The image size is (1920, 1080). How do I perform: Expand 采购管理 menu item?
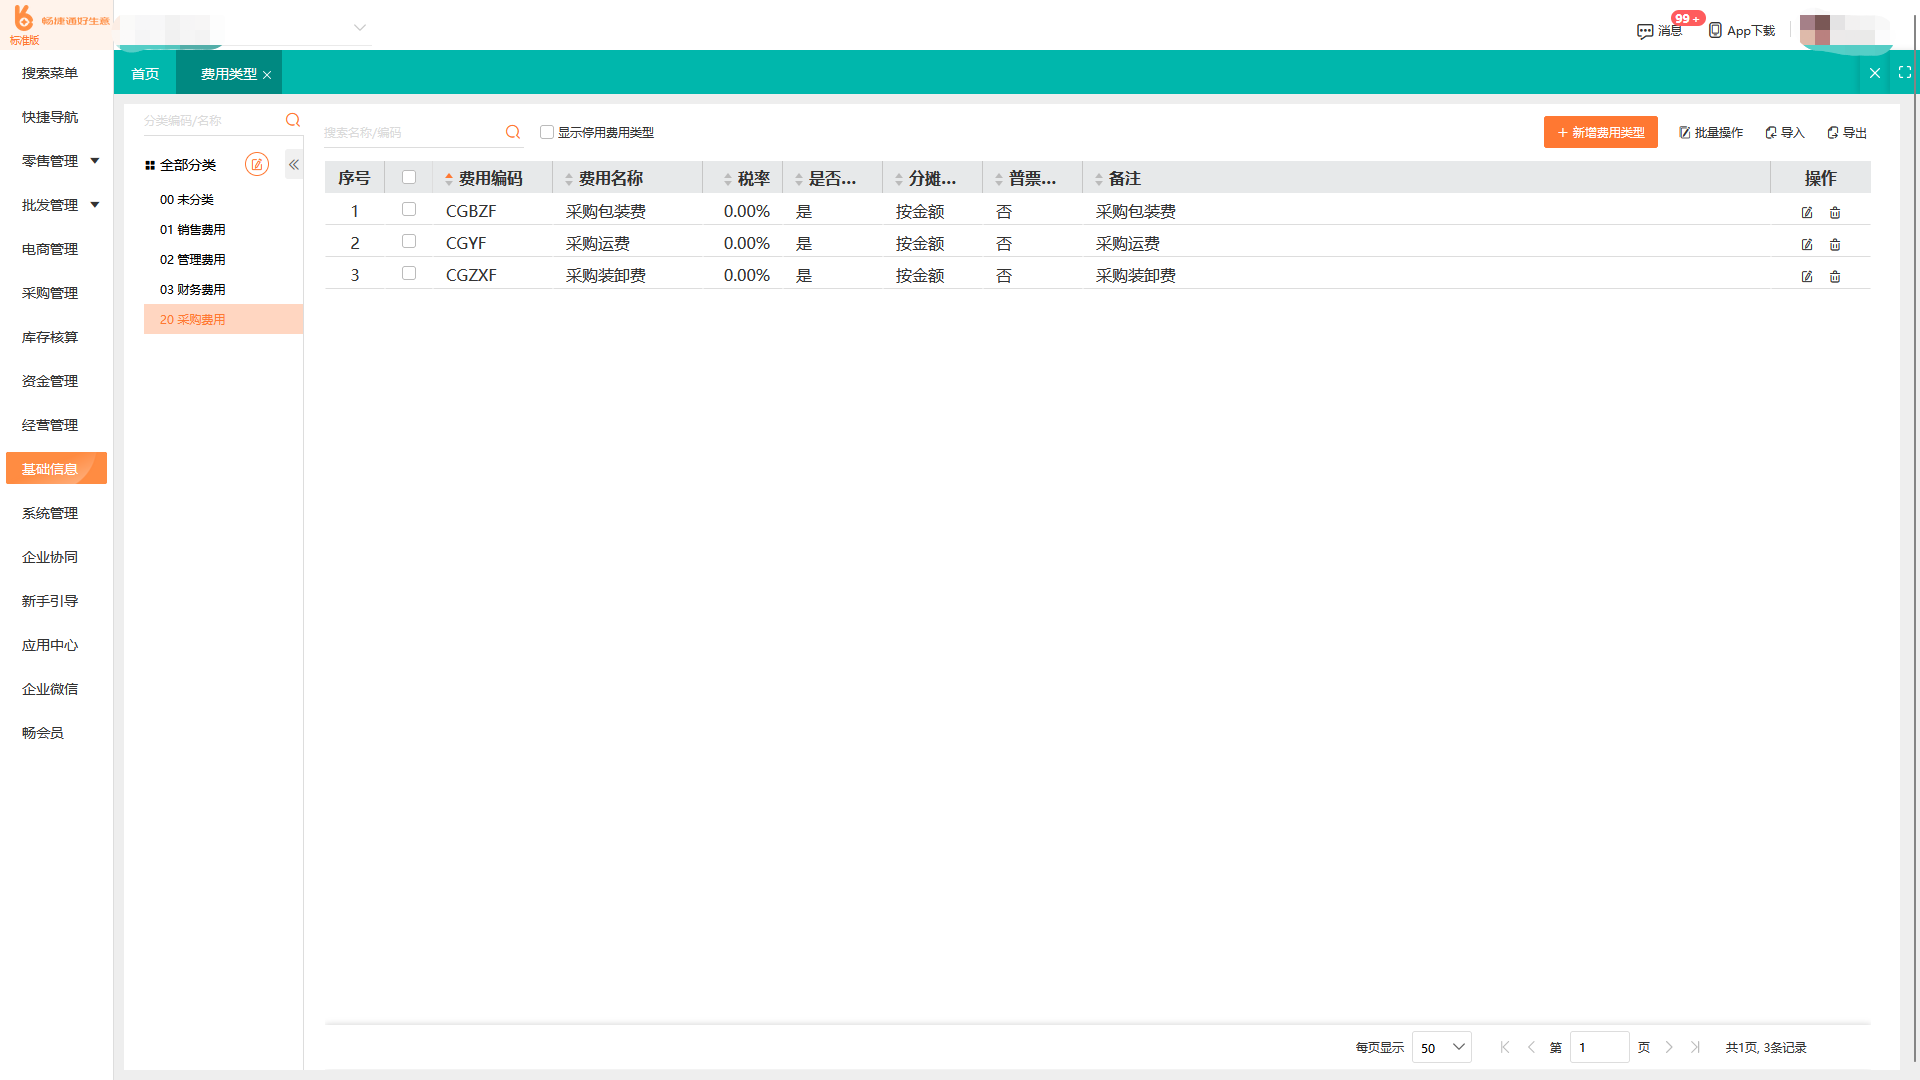coord(53,293)
